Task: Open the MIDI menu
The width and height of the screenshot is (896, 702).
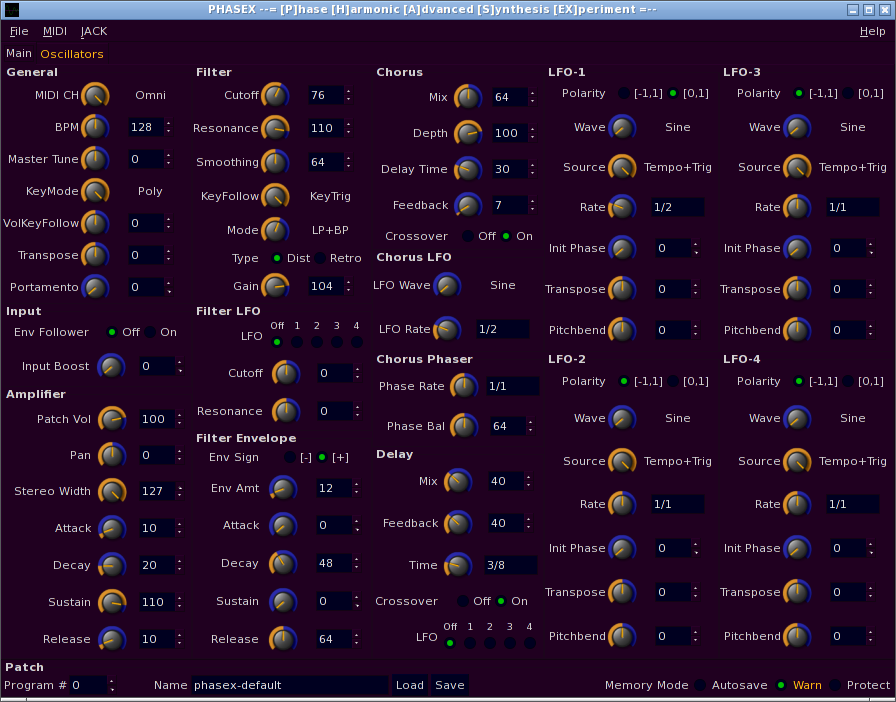Action: [54, 31]
